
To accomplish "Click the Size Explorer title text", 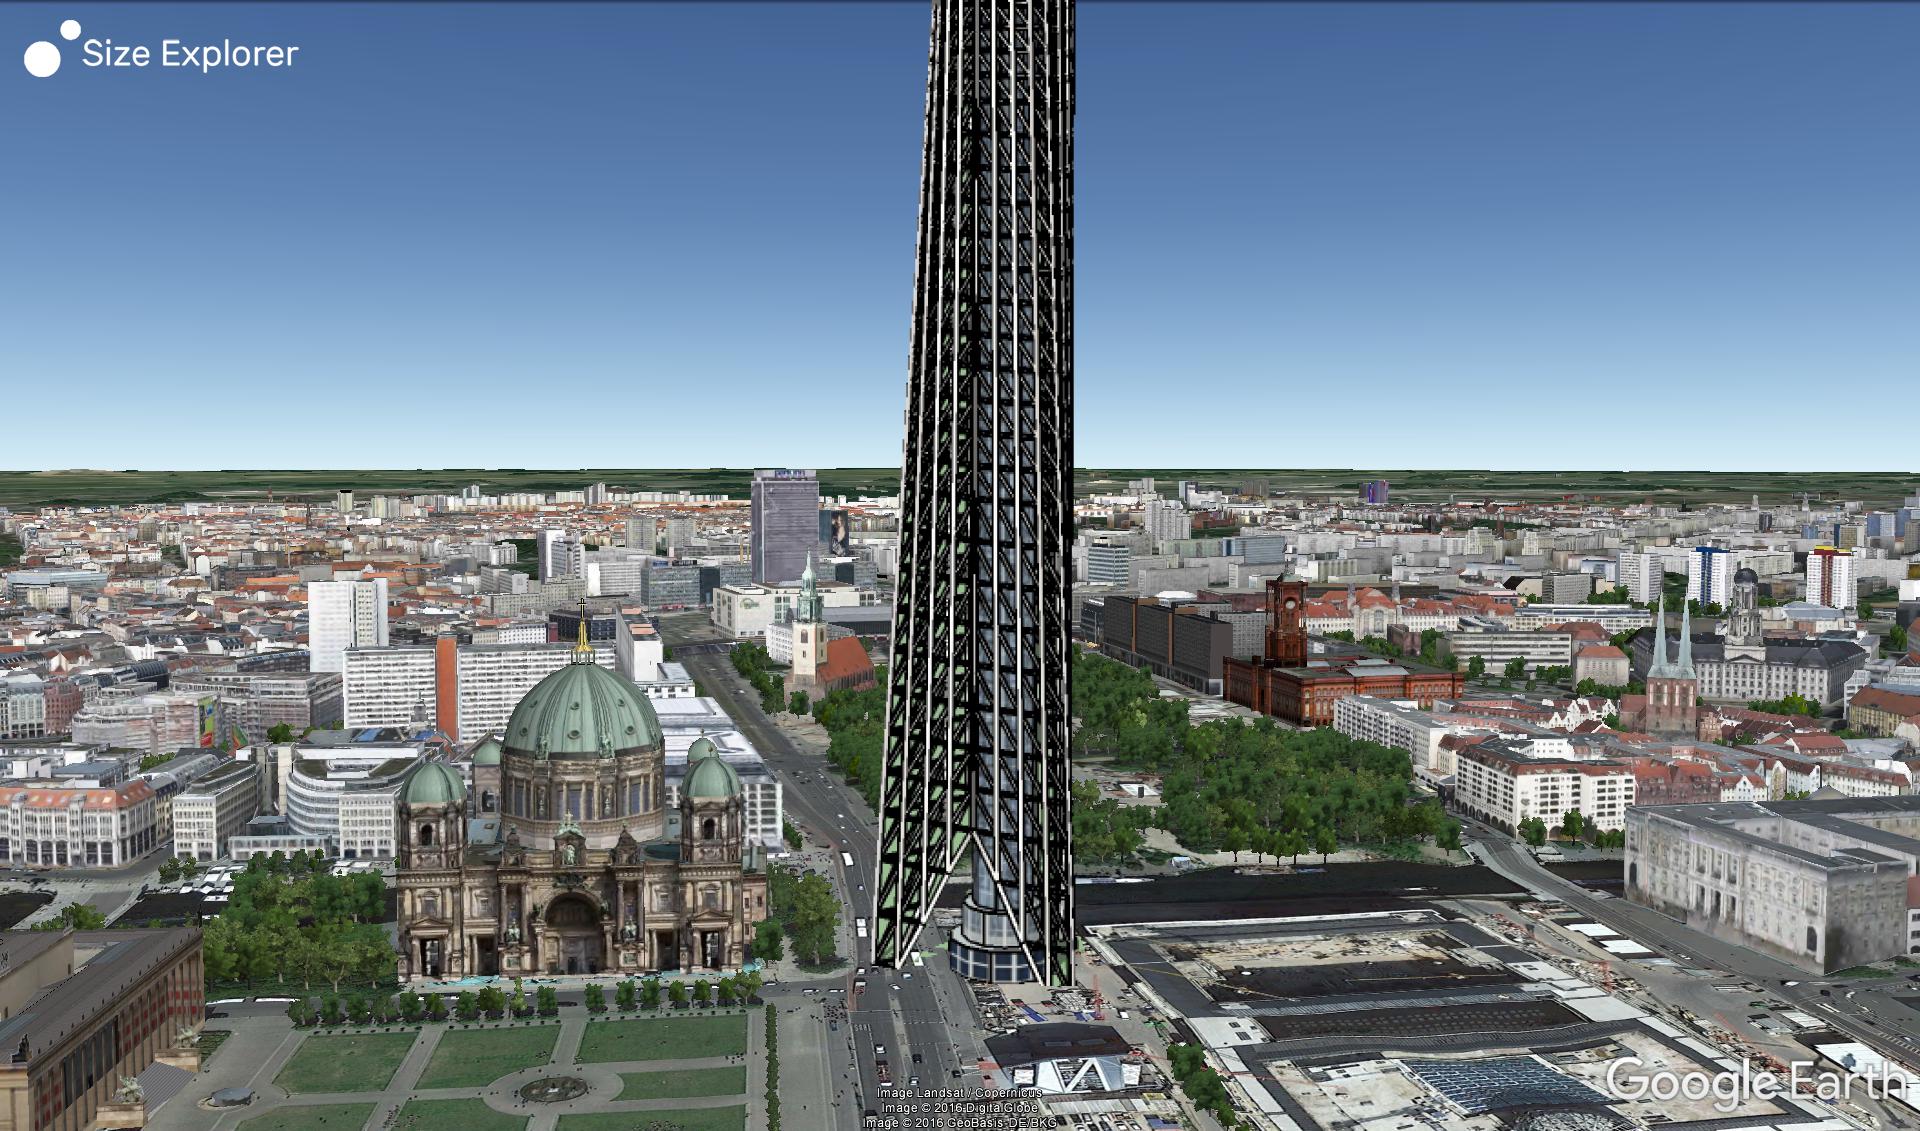I will [190, 54].
